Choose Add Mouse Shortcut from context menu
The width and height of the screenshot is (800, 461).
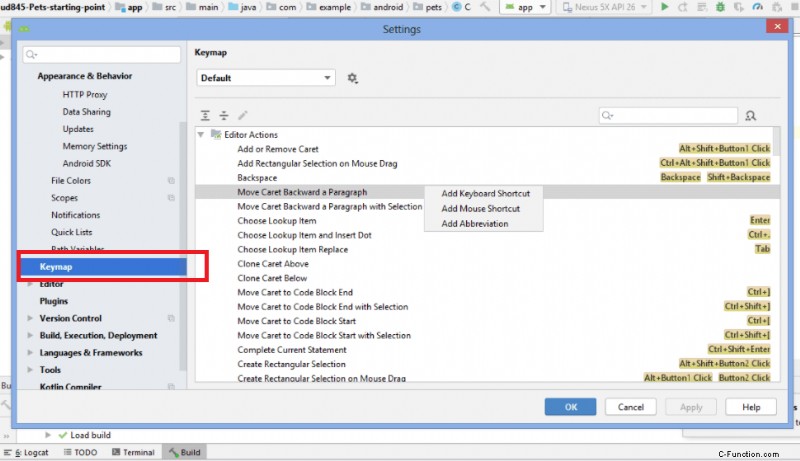(x=480, y=208)
